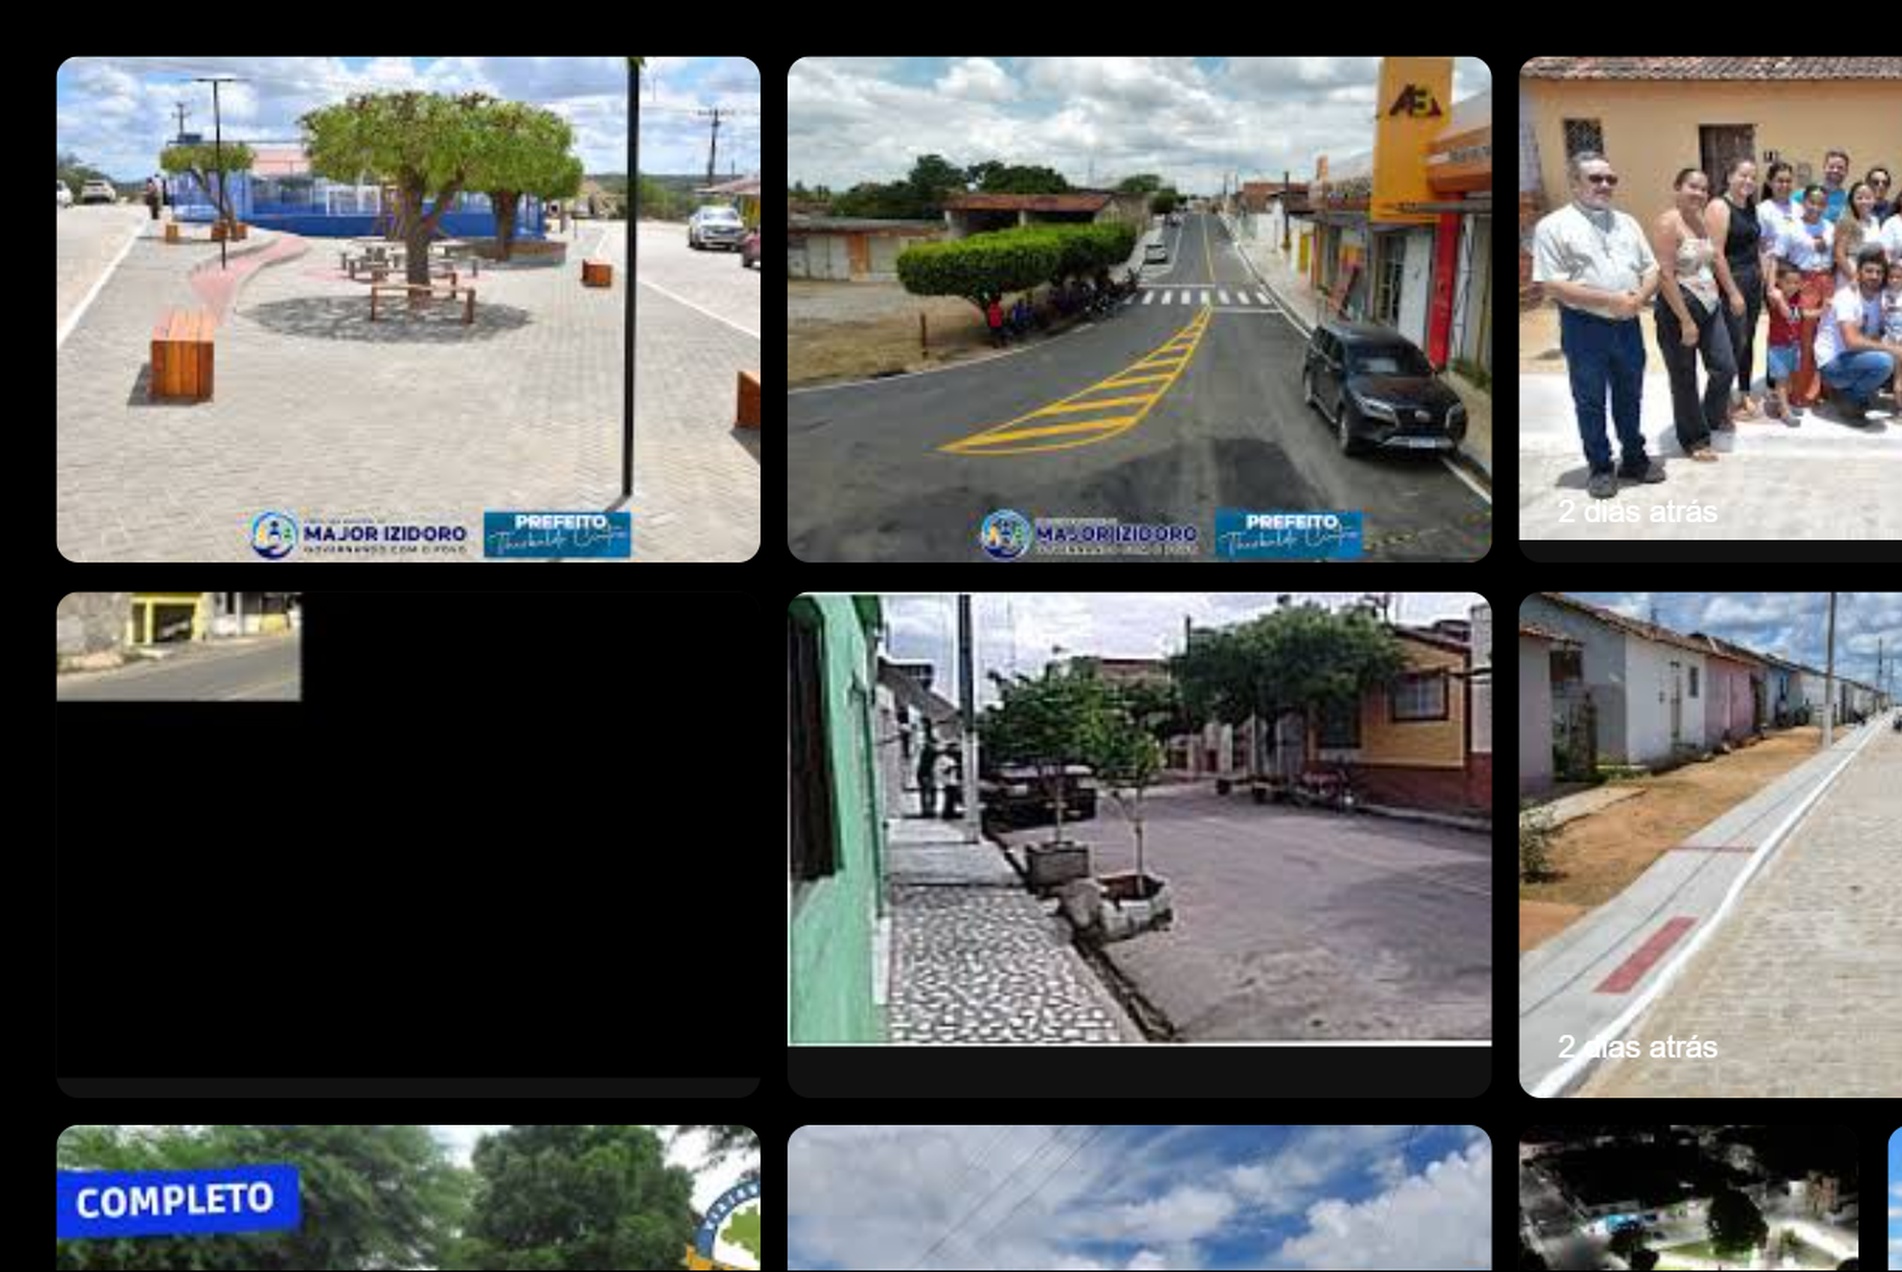Click the blue COMPLETO badge

[177, 1199]
